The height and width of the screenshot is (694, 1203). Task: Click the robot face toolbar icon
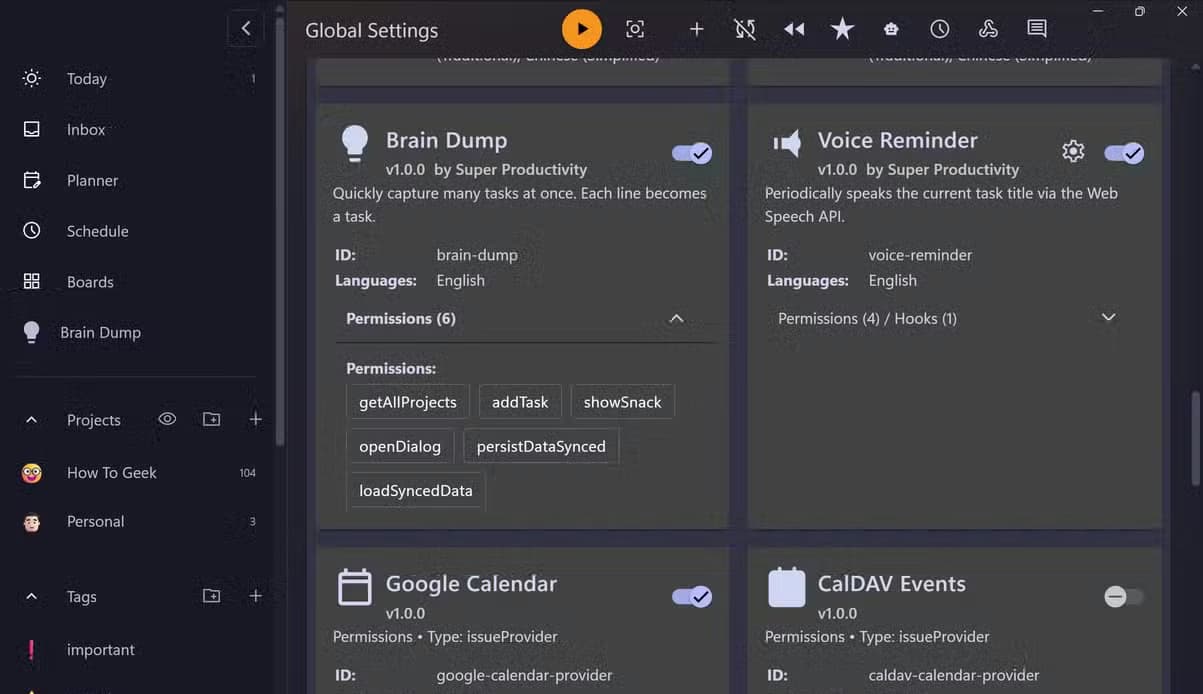pos(891,29)
